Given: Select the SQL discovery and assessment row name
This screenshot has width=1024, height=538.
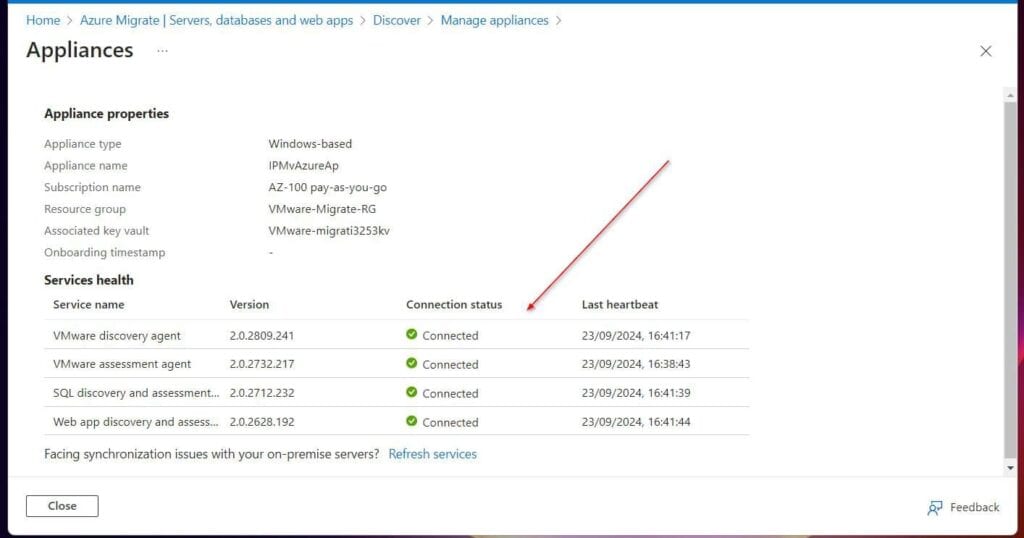Looking at the screenshot, I should 136,393.
